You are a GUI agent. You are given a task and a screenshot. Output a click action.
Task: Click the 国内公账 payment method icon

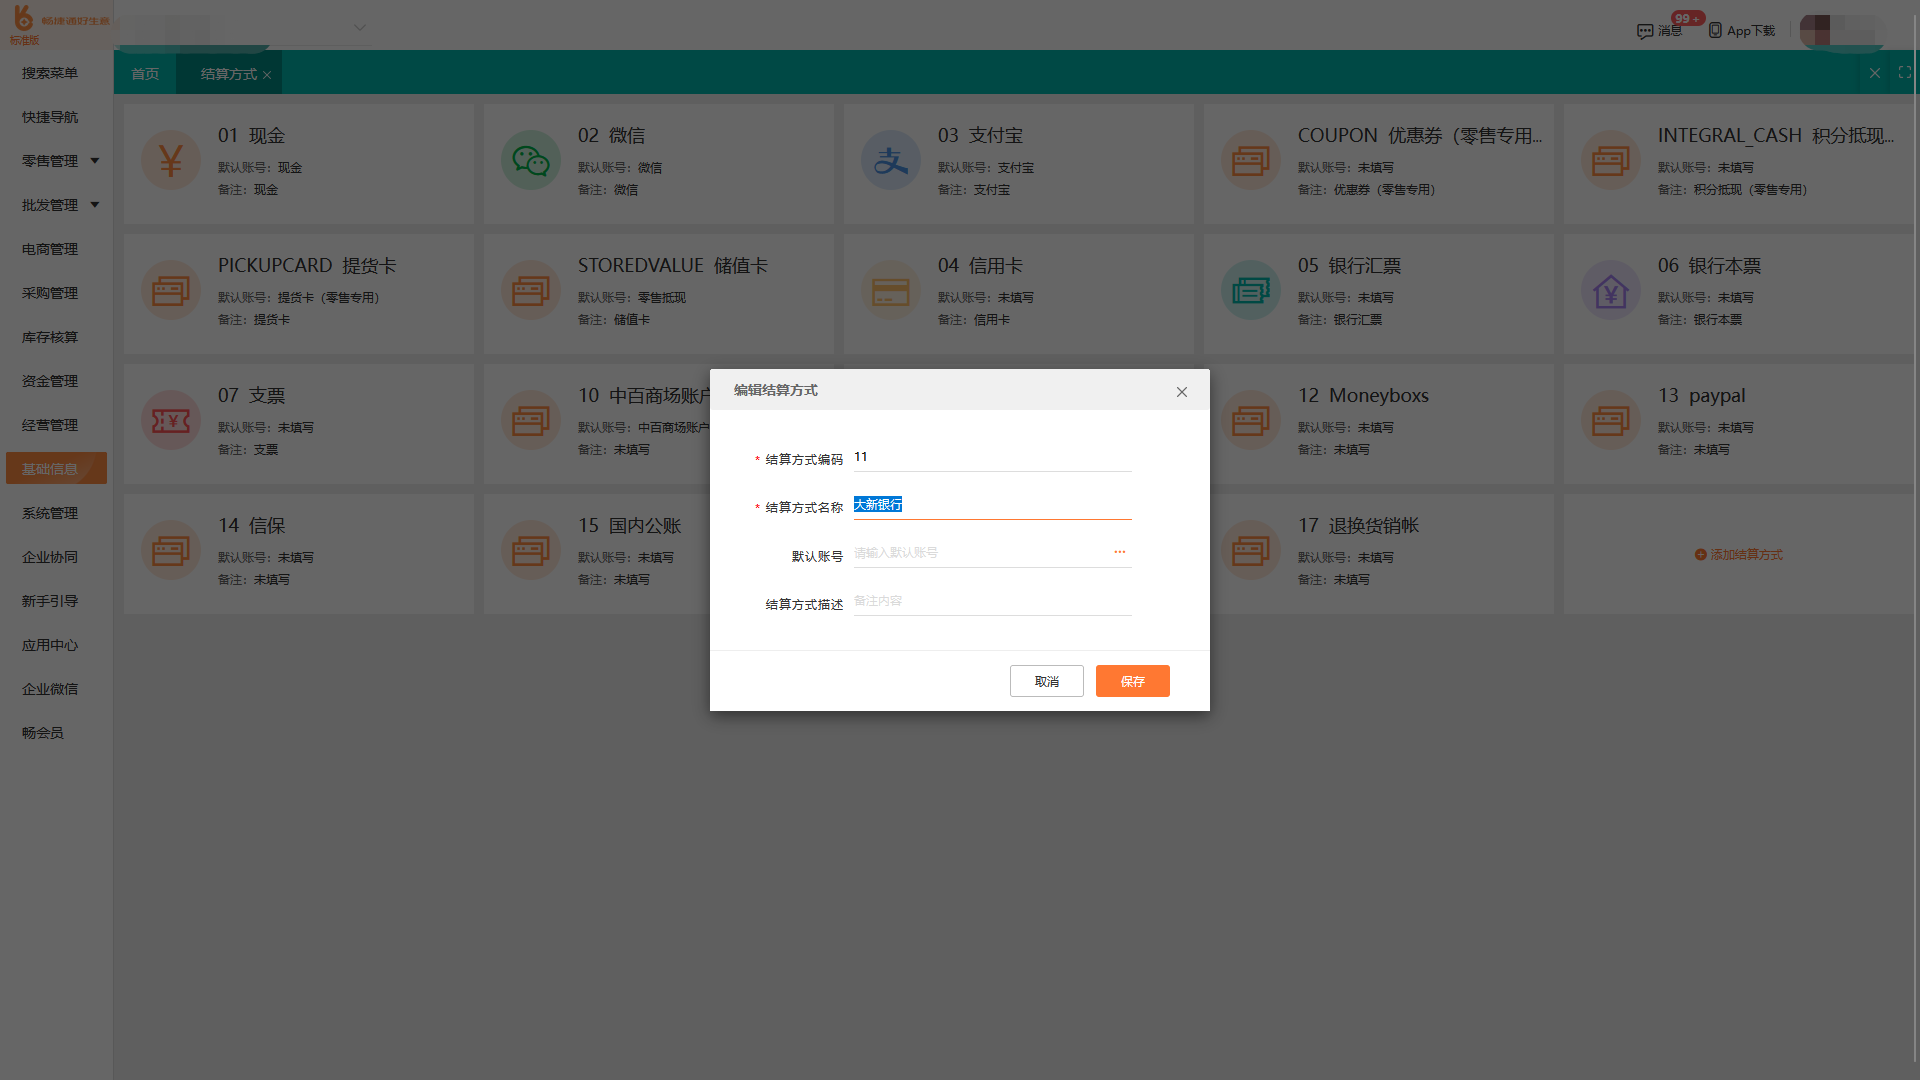pos(527,550)
